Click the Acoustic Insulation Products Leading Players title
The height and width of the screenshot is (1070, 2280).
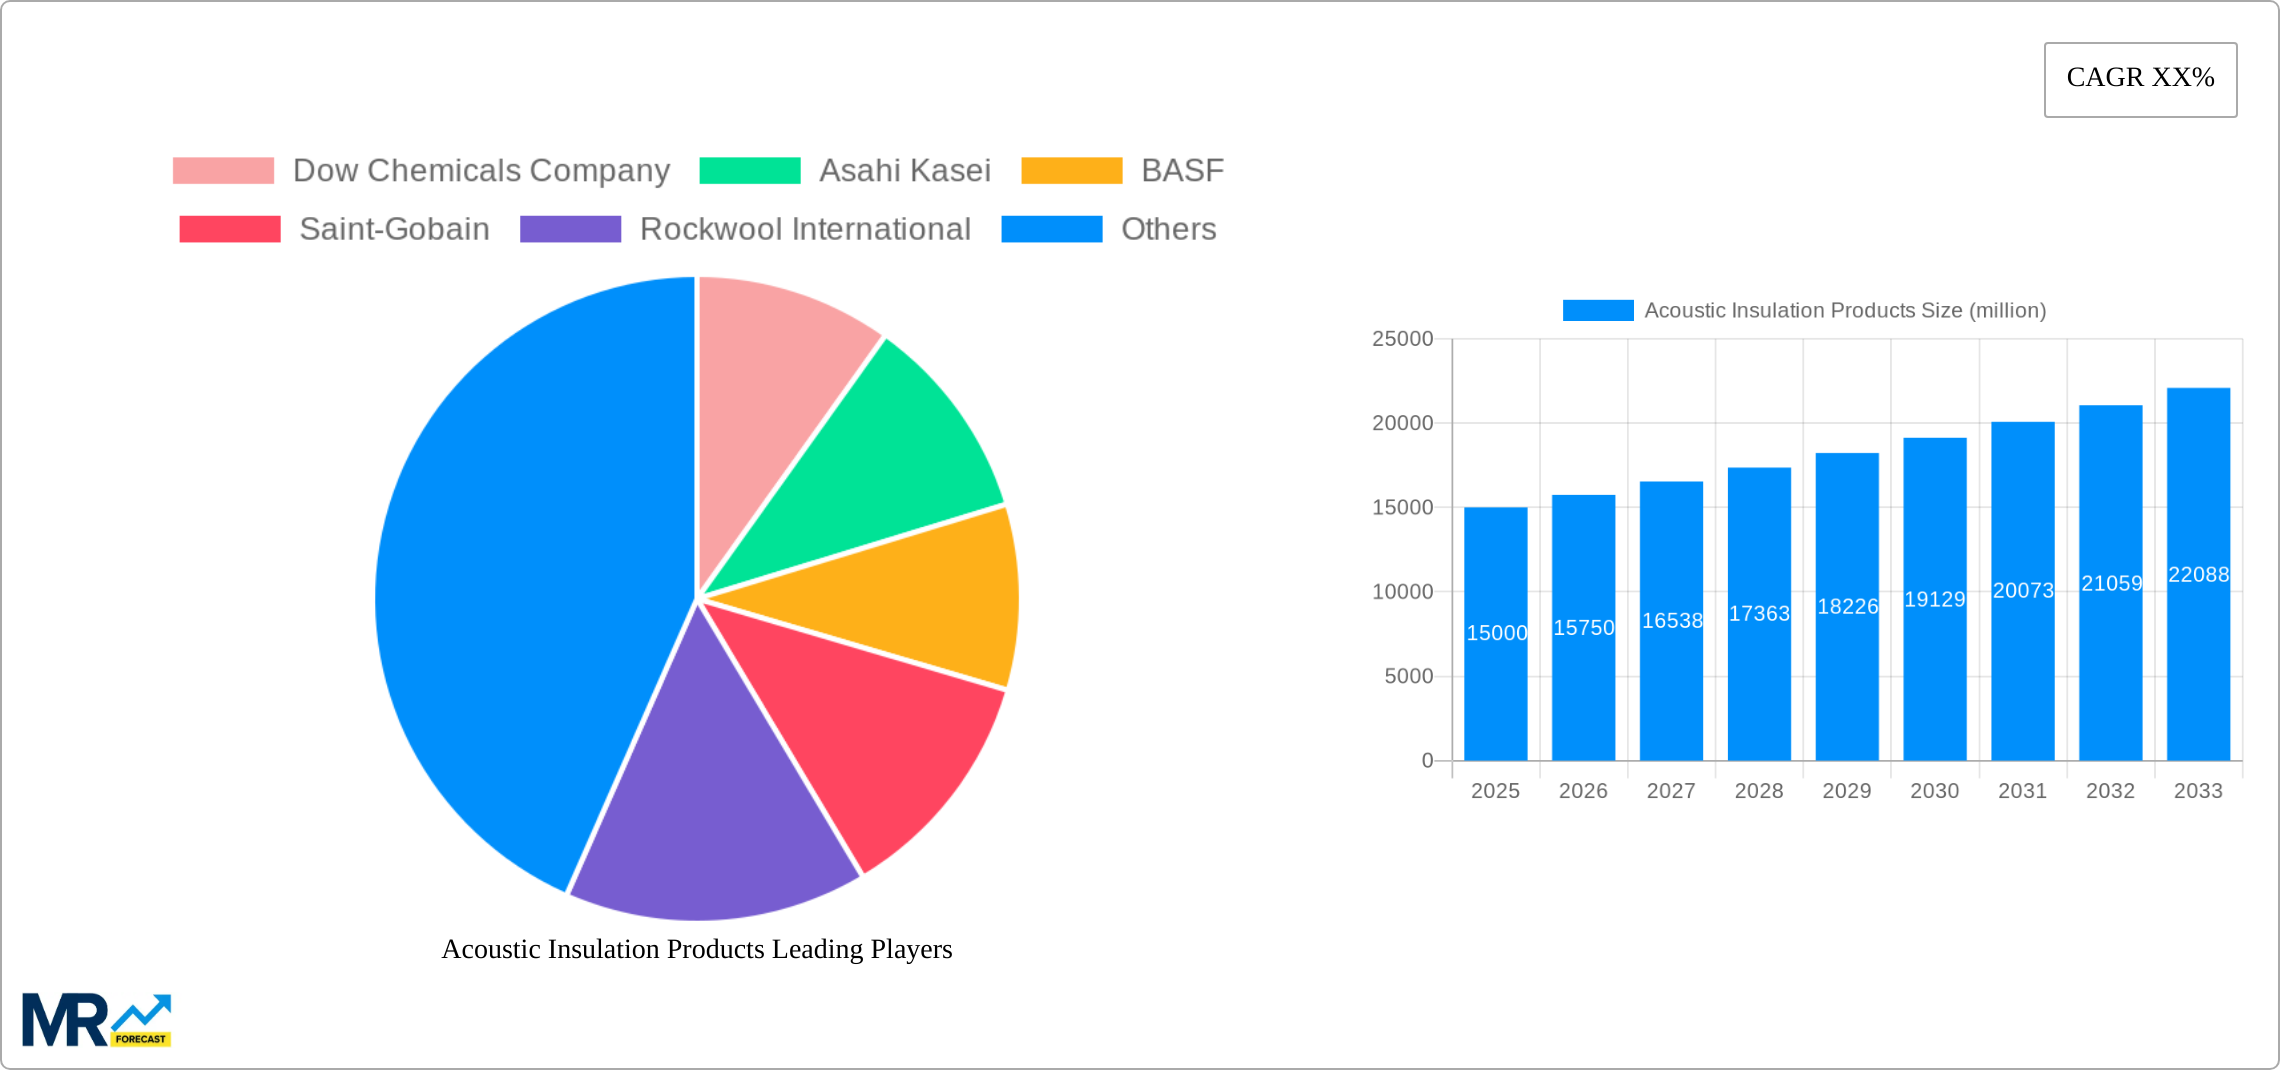click(697, 950)
